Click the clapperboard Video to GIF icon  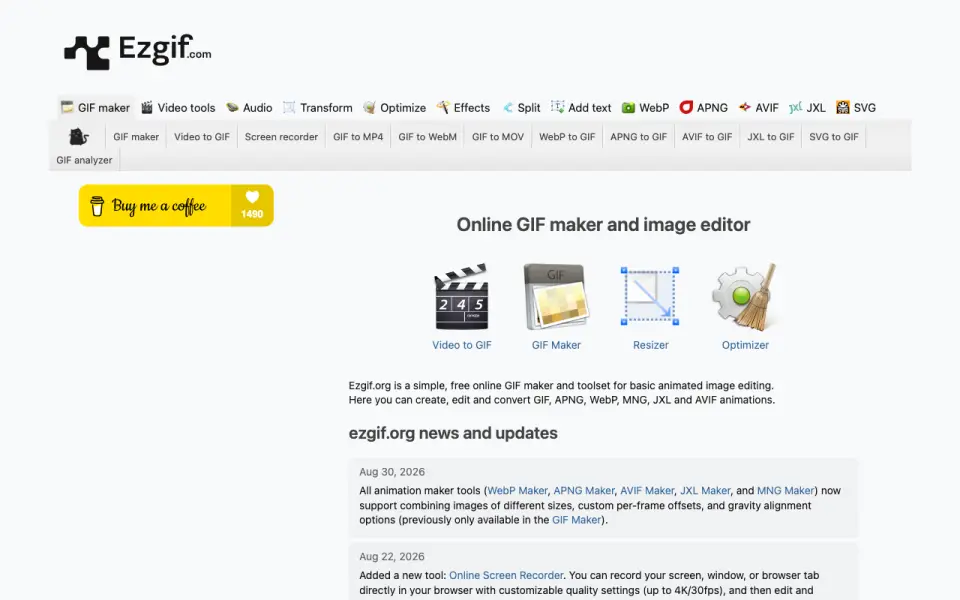coord(462,296)
